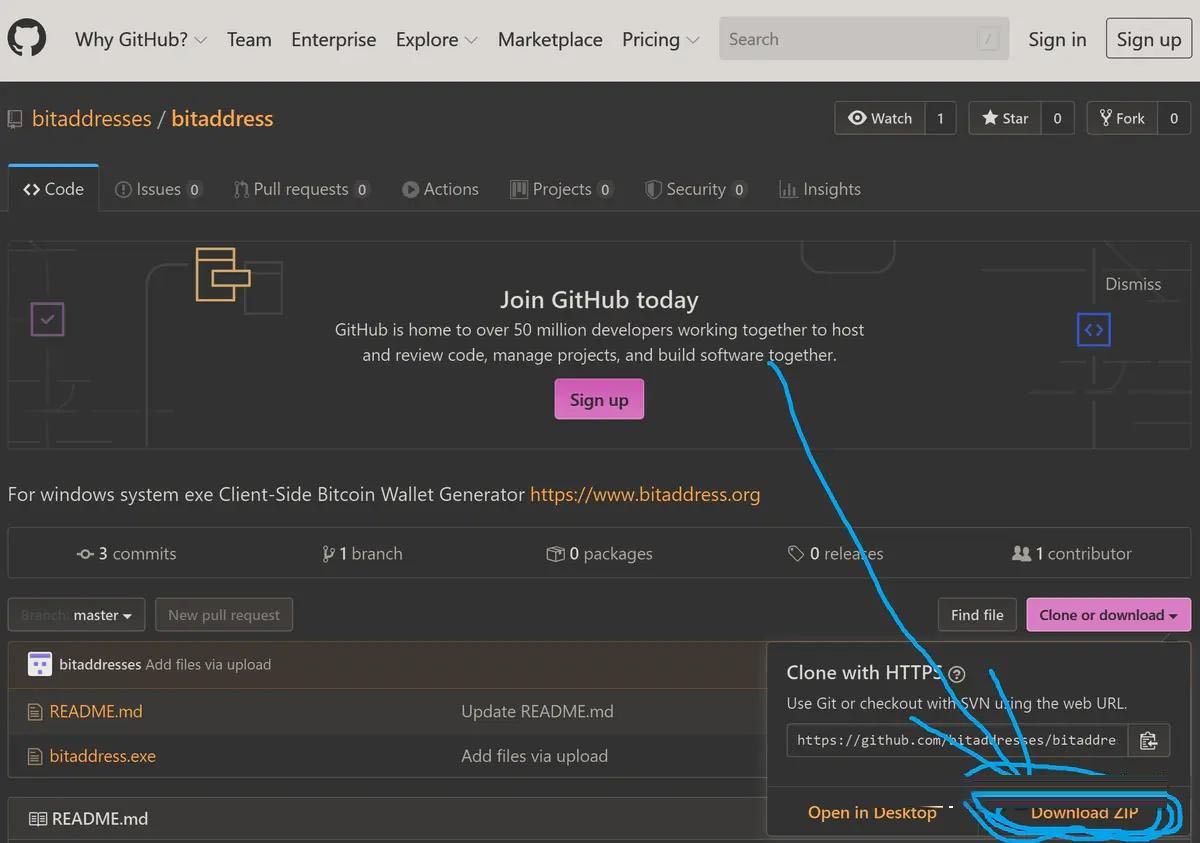Open the bitaddress.exe file

coord(102,756)
